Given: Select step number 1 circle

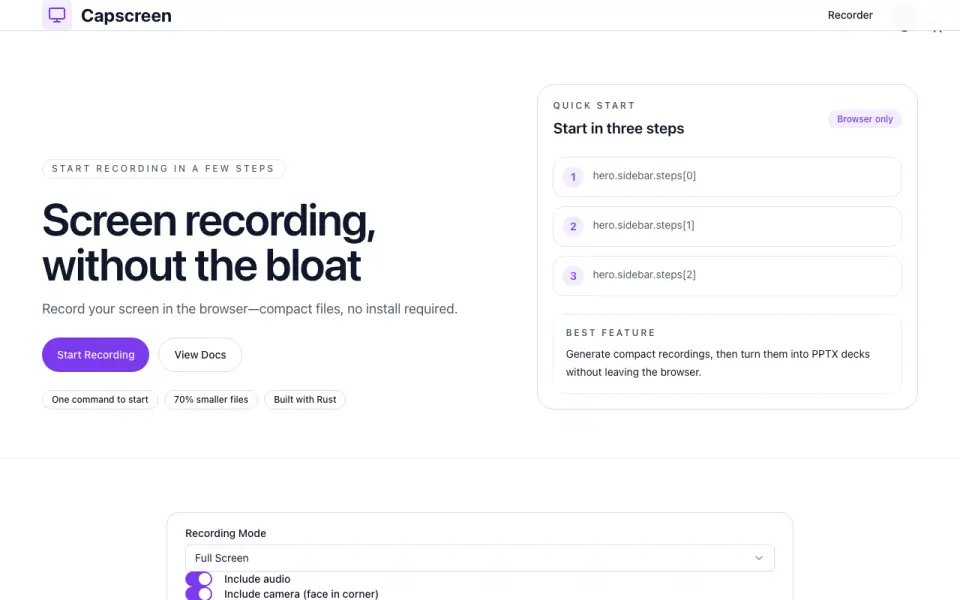Looking at the screenshot, I should point(573,177).
